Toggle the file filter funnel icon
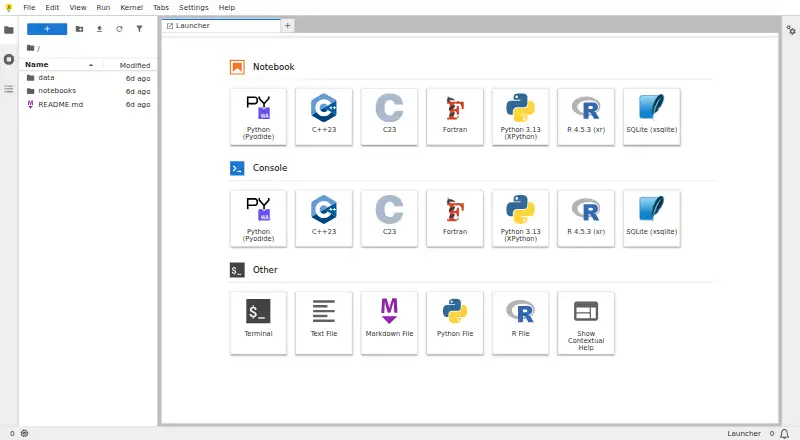Screen dimensions: 800x440 point(139,29)
